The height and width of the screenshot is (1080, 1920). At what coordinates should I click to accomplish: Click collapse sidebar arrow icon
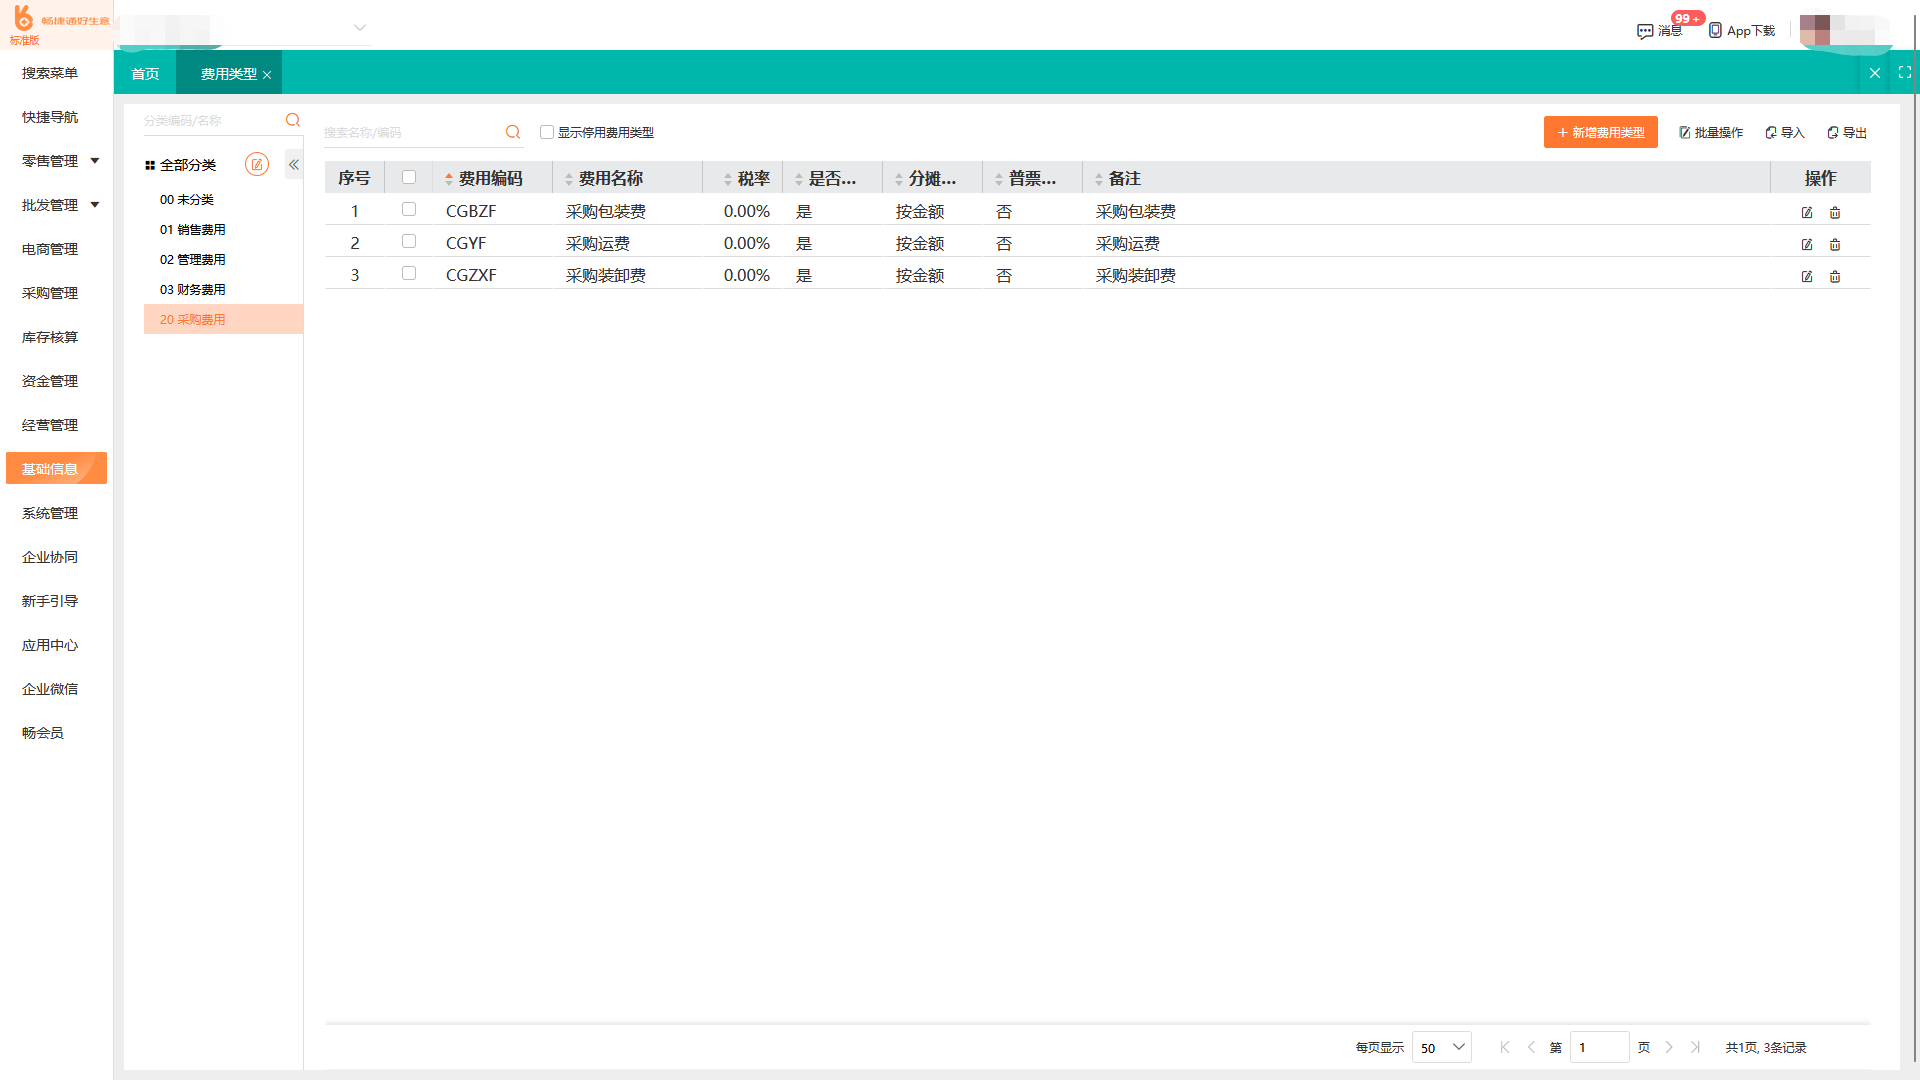click(x=293, y=164)
